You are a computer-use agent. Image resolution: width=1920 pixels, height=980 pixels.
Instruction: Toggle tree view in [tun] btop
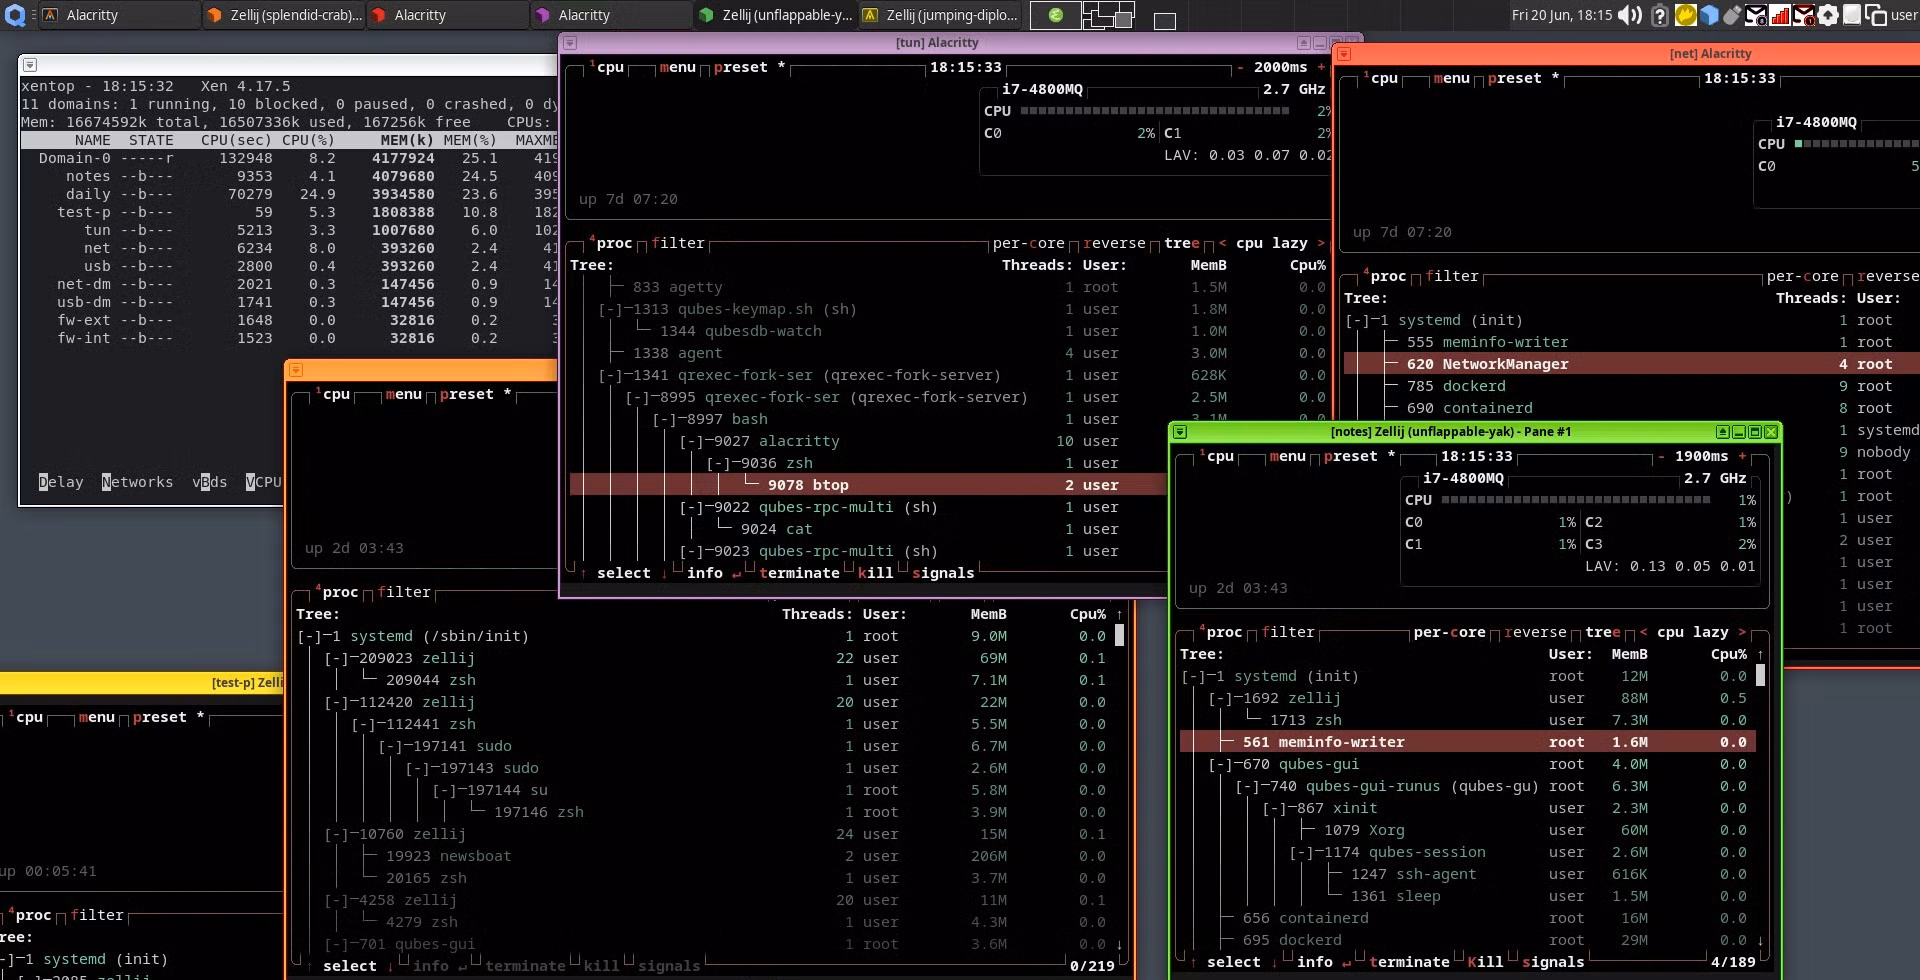[1182, 243]
